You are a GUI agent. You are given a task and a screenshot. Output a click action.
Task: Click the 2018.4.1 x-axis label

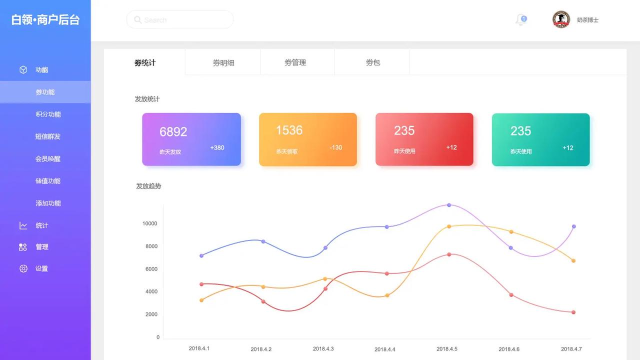point(199,349)
